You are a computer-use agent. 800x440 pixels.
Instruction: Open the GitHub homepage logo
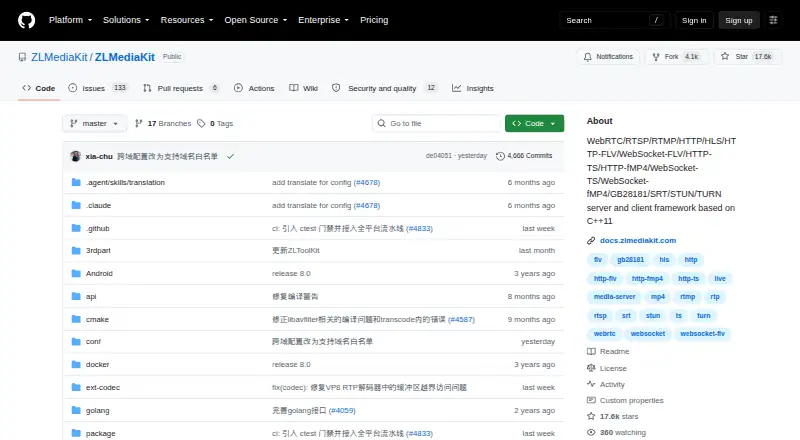pyautogui.click(x=27, y=20)
